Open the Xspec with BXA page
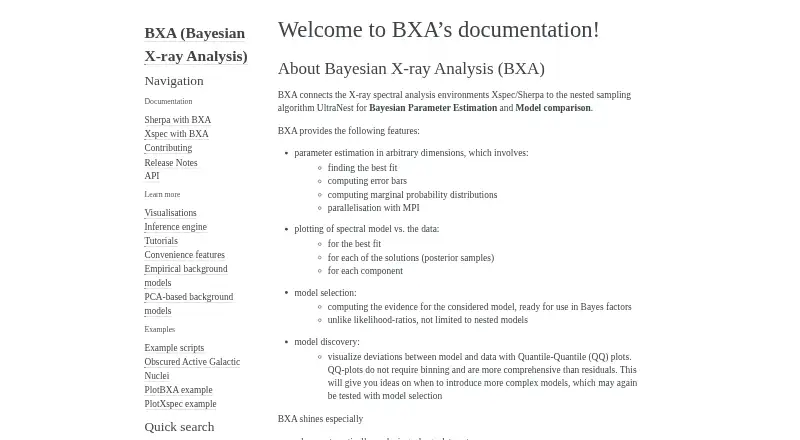Viewport: 800px width, 440px height. (x=176, y=134)
